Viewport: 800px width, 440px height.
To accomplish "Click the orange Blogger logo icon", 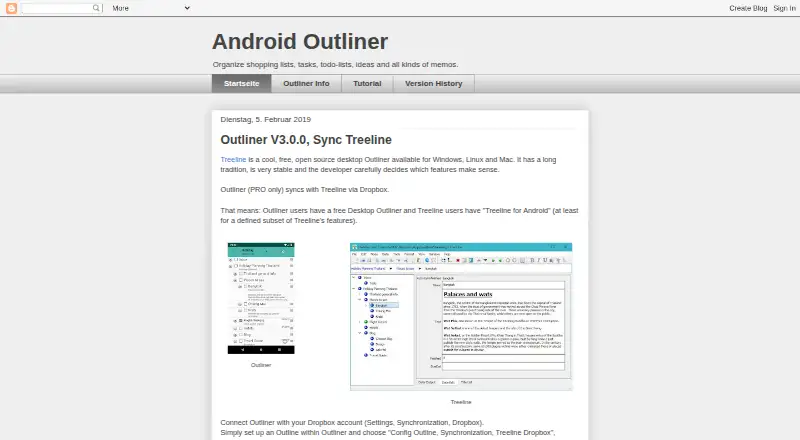I will click(x=11, y=8).
